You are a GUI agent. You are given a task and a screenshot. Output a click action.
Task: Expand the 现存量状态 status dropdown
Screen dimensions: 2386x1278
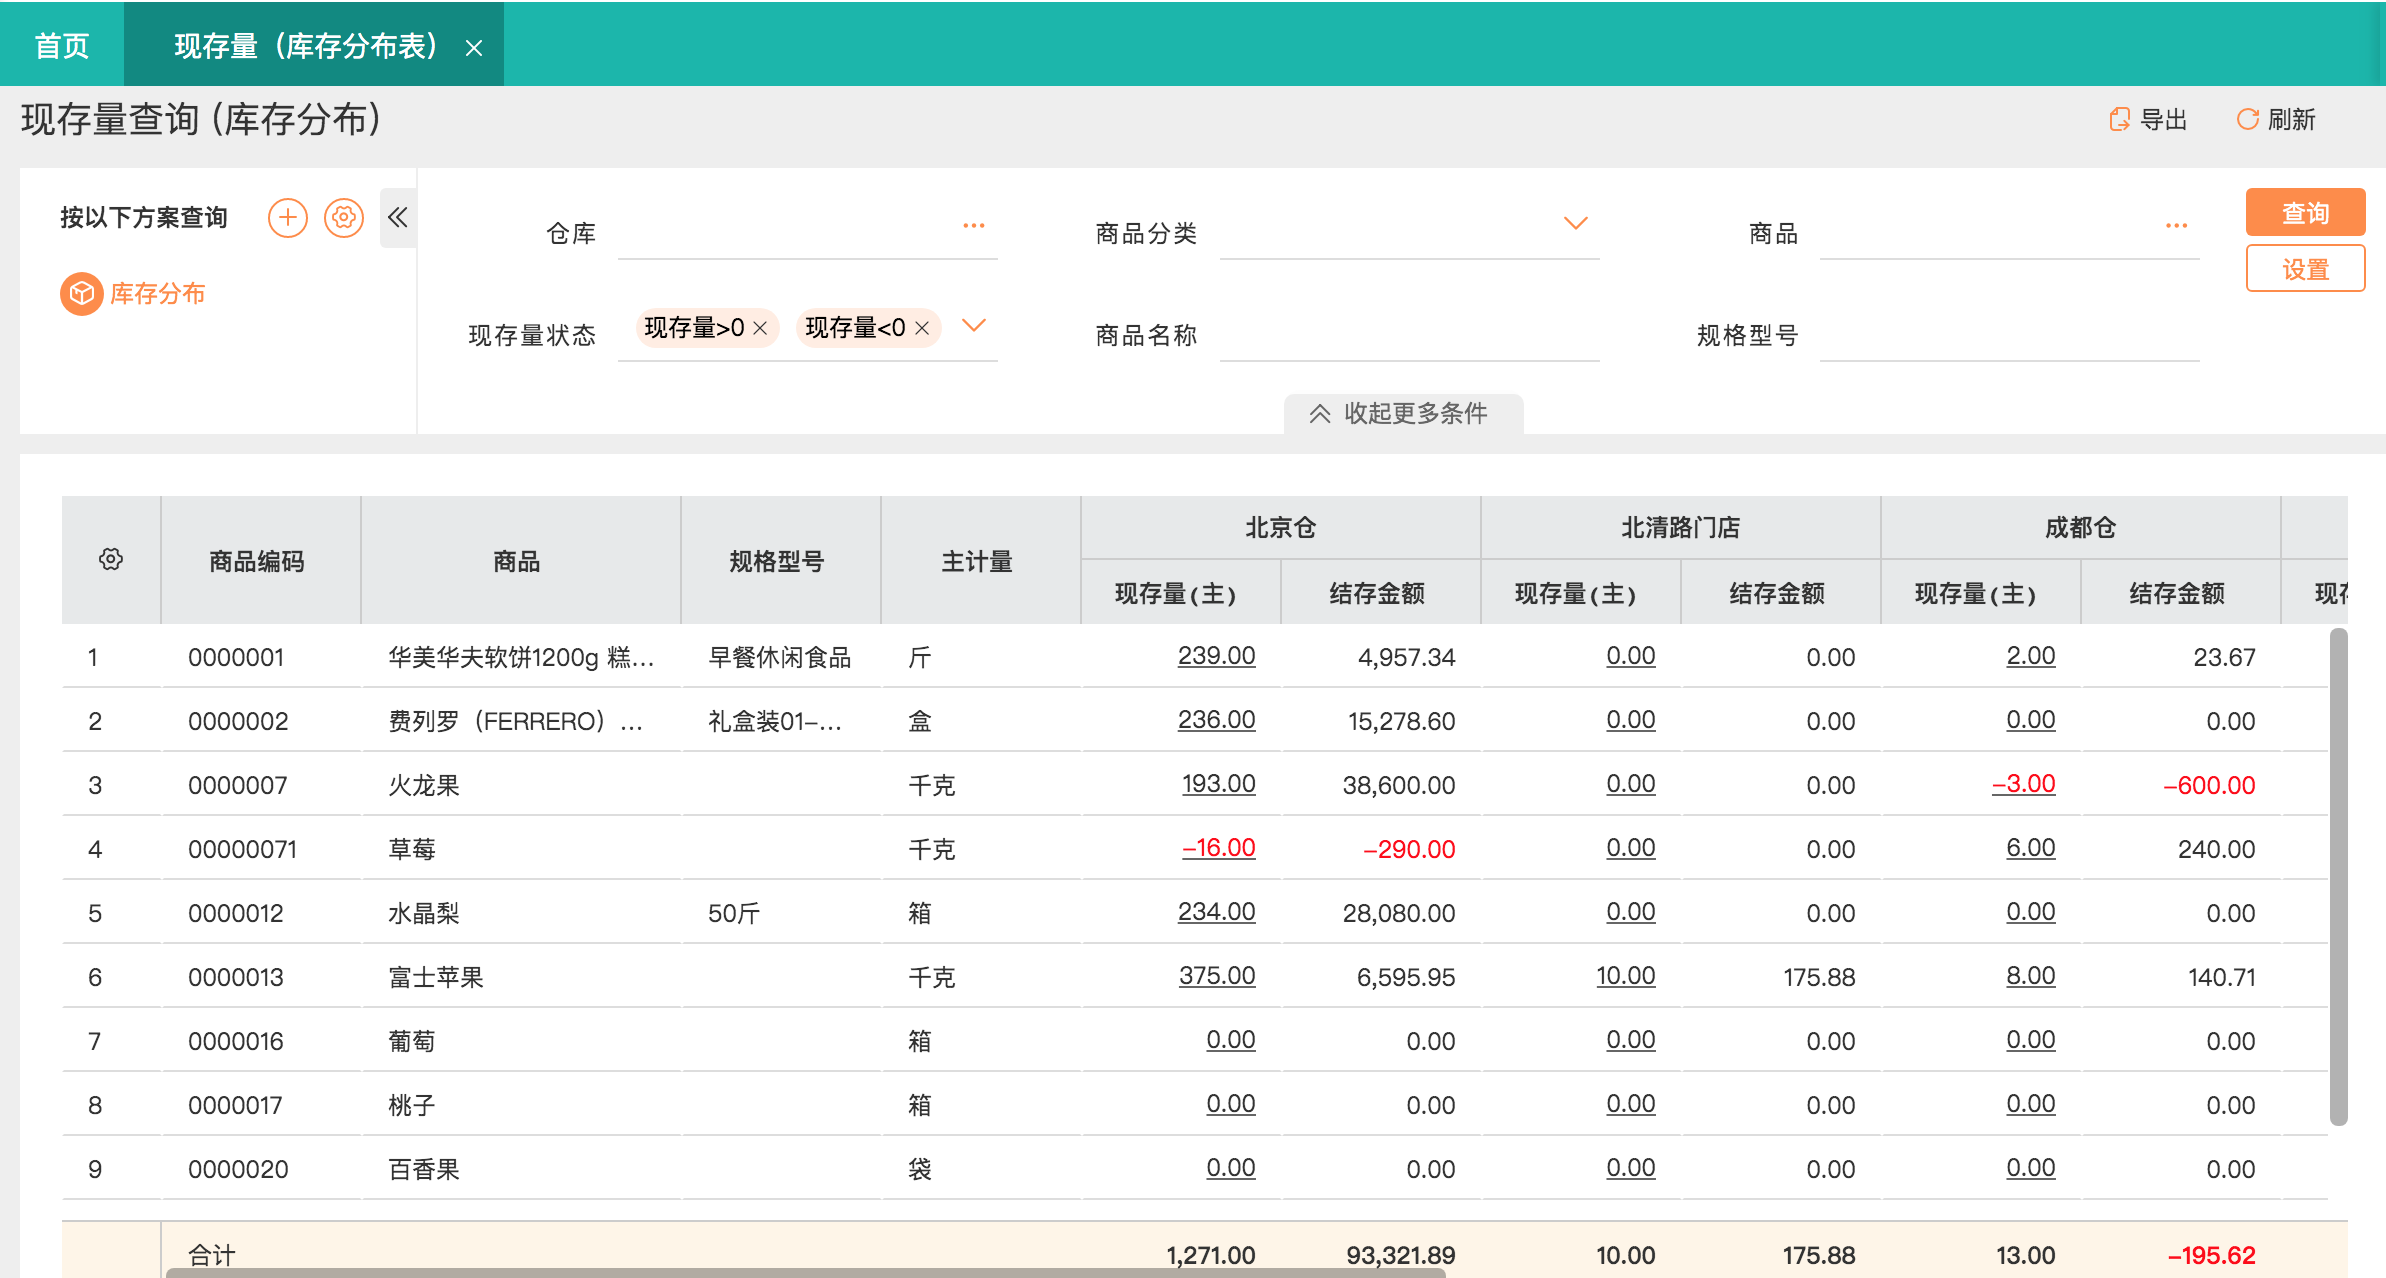[977, 327]
